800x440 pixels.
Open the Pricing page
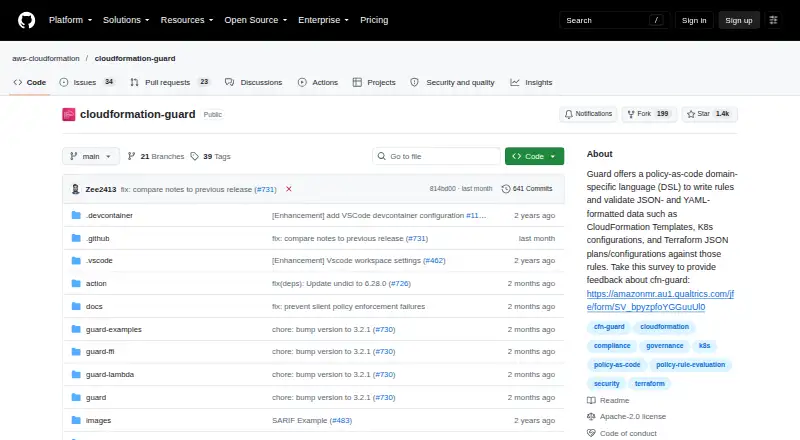(374, 20)
